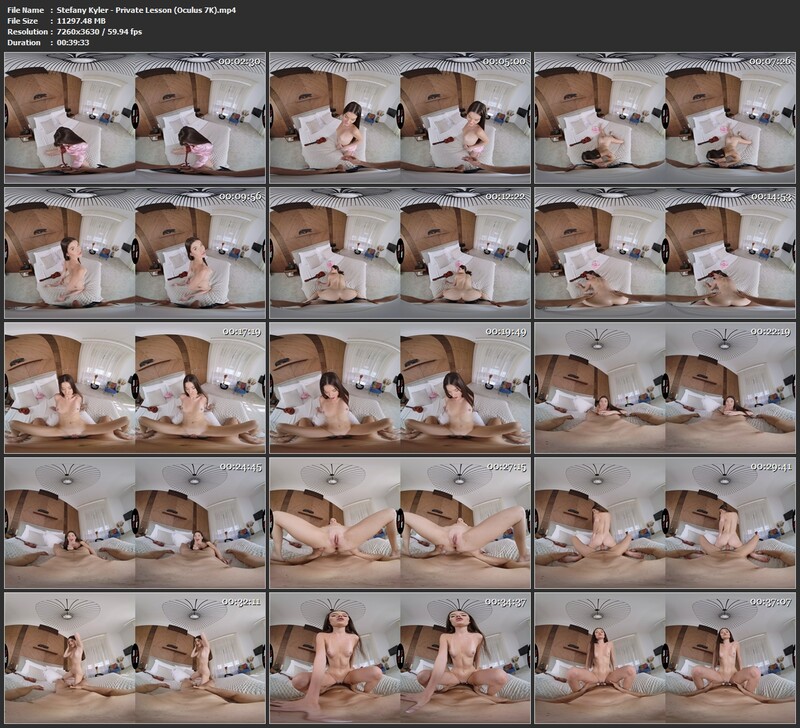The width and height of the screenshot is (800, 728).
Task: Select the frame at 00:19:49
Action: click(400, 386)
